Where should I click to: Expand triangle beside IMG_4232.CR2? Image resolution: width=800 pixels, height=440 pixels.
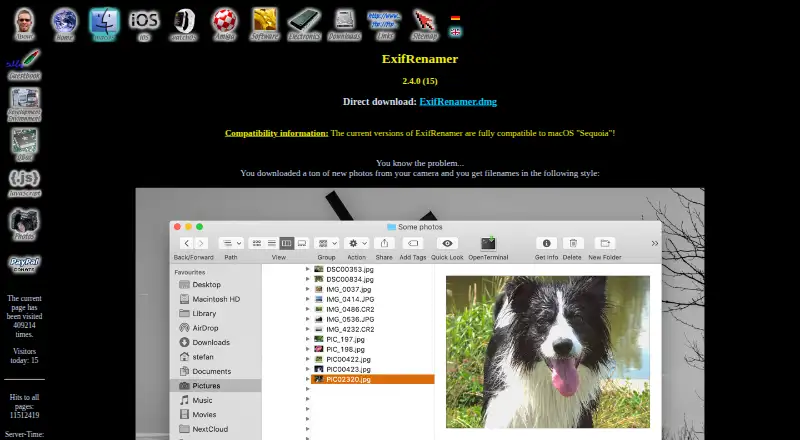point(308,329)
